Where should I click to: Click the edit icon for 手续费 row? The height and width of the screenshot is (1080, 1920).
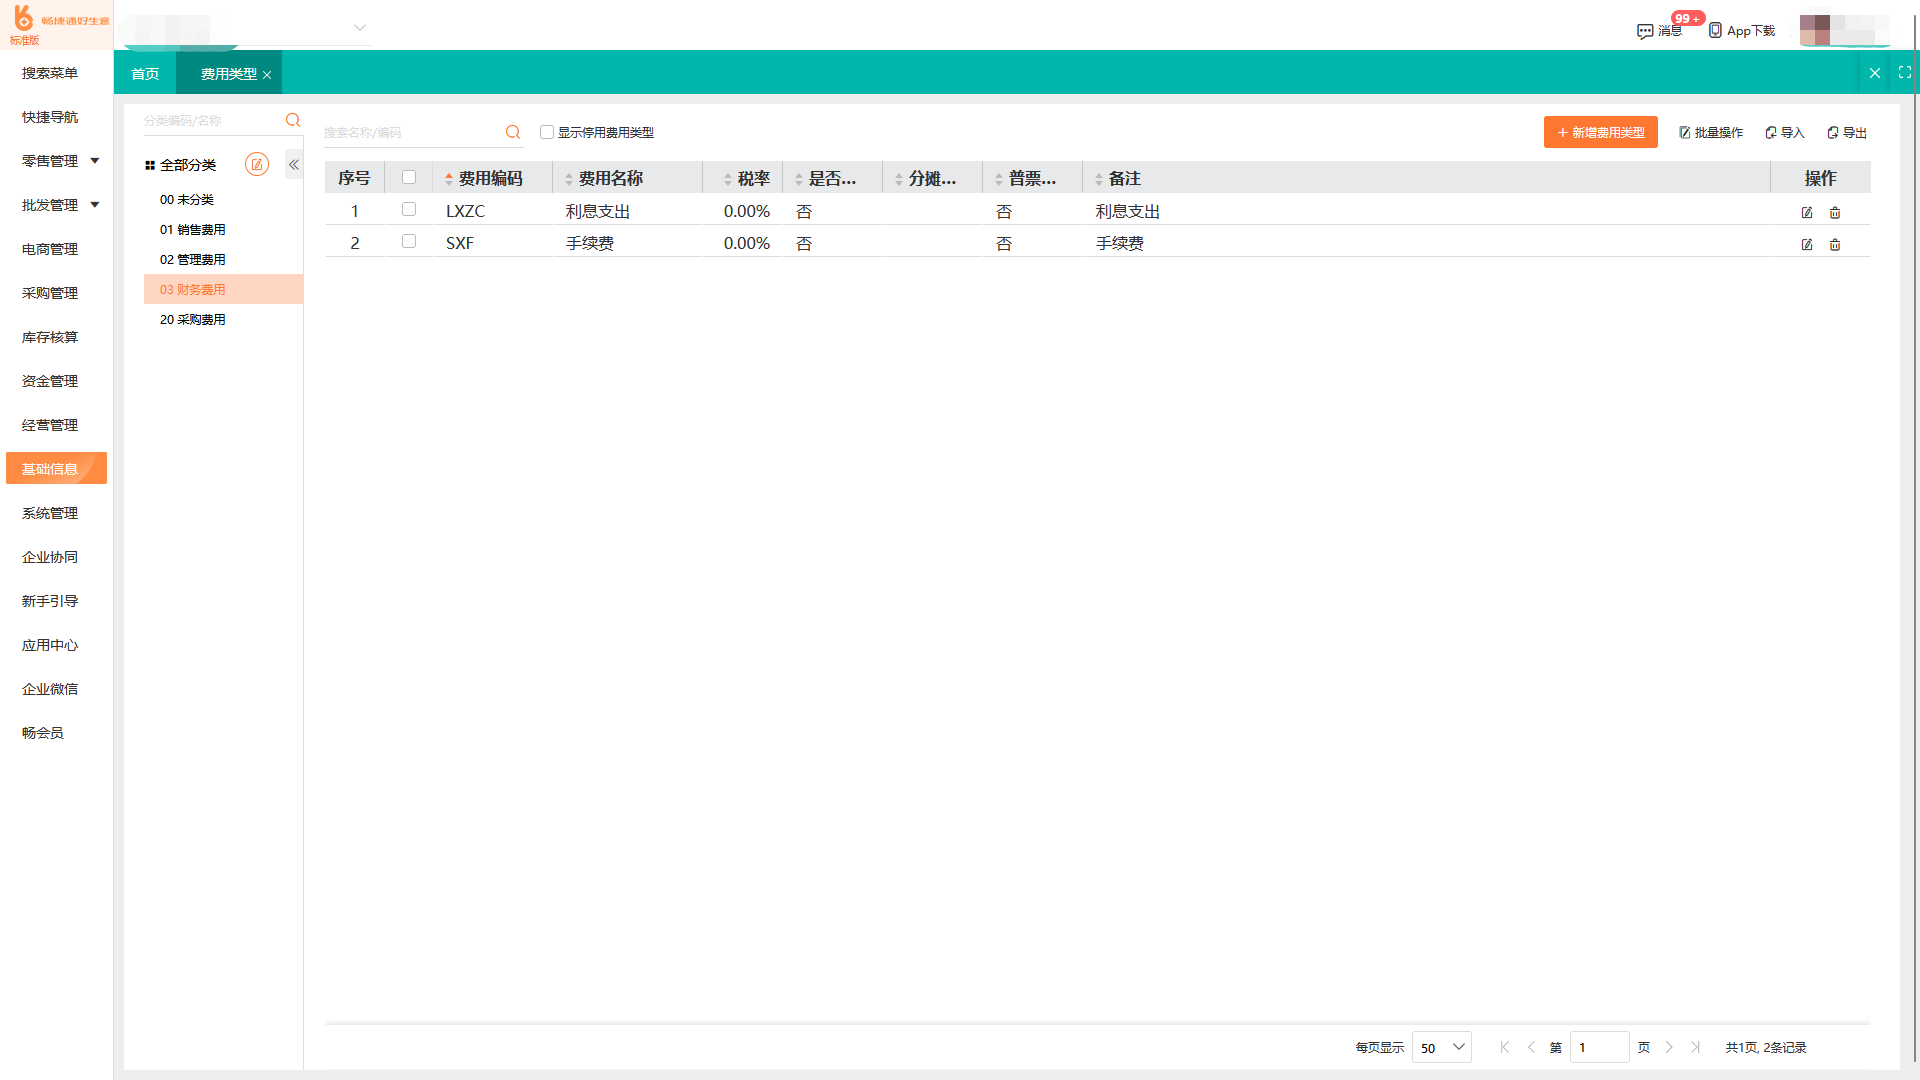(1807, 244)
